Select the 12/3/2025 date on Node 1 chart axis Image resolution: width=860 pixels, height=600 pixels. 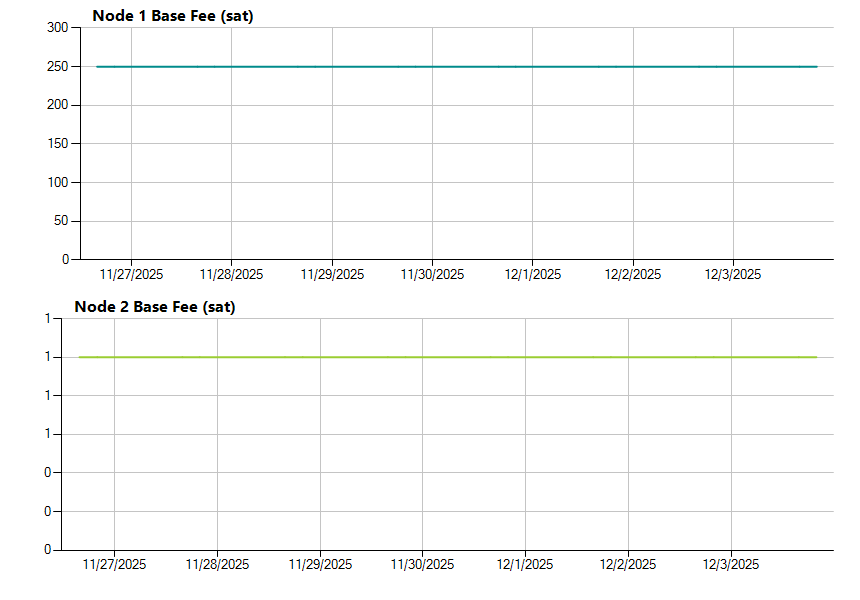pyautogui.click(x=733, y=274)
